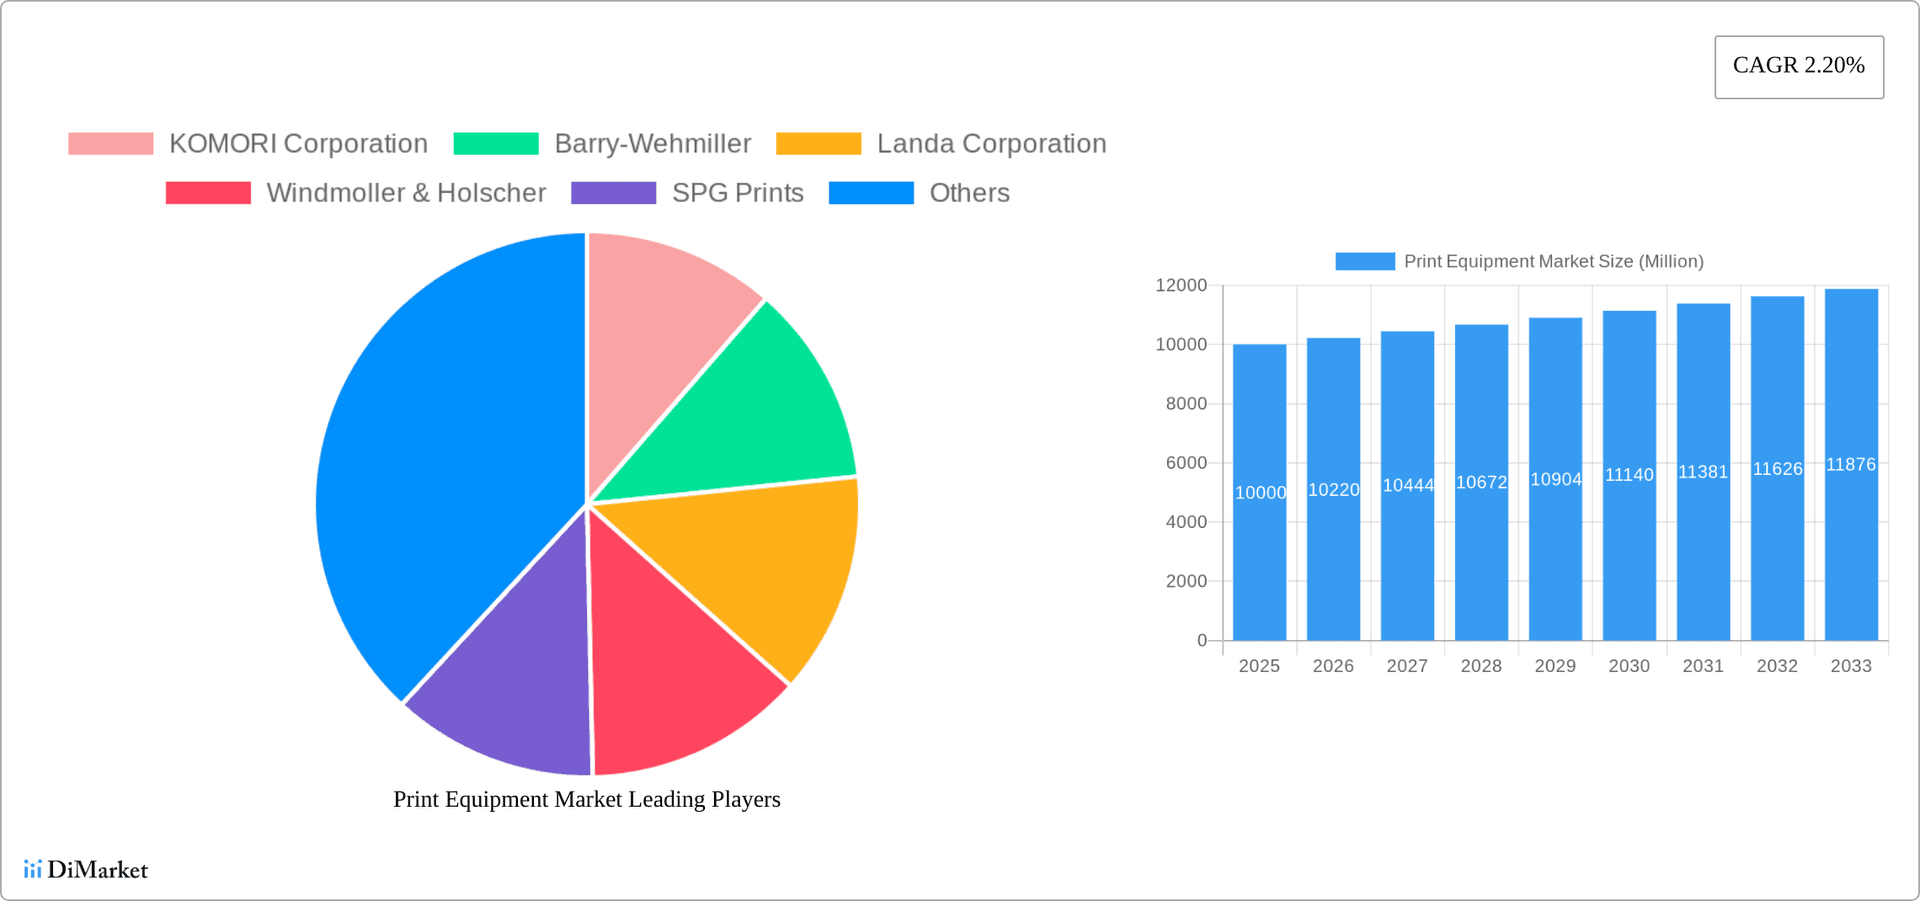Toggle the SPG Prints series visibility
The width and height of the screenshot is (1920, 901).
pos(736,192)
